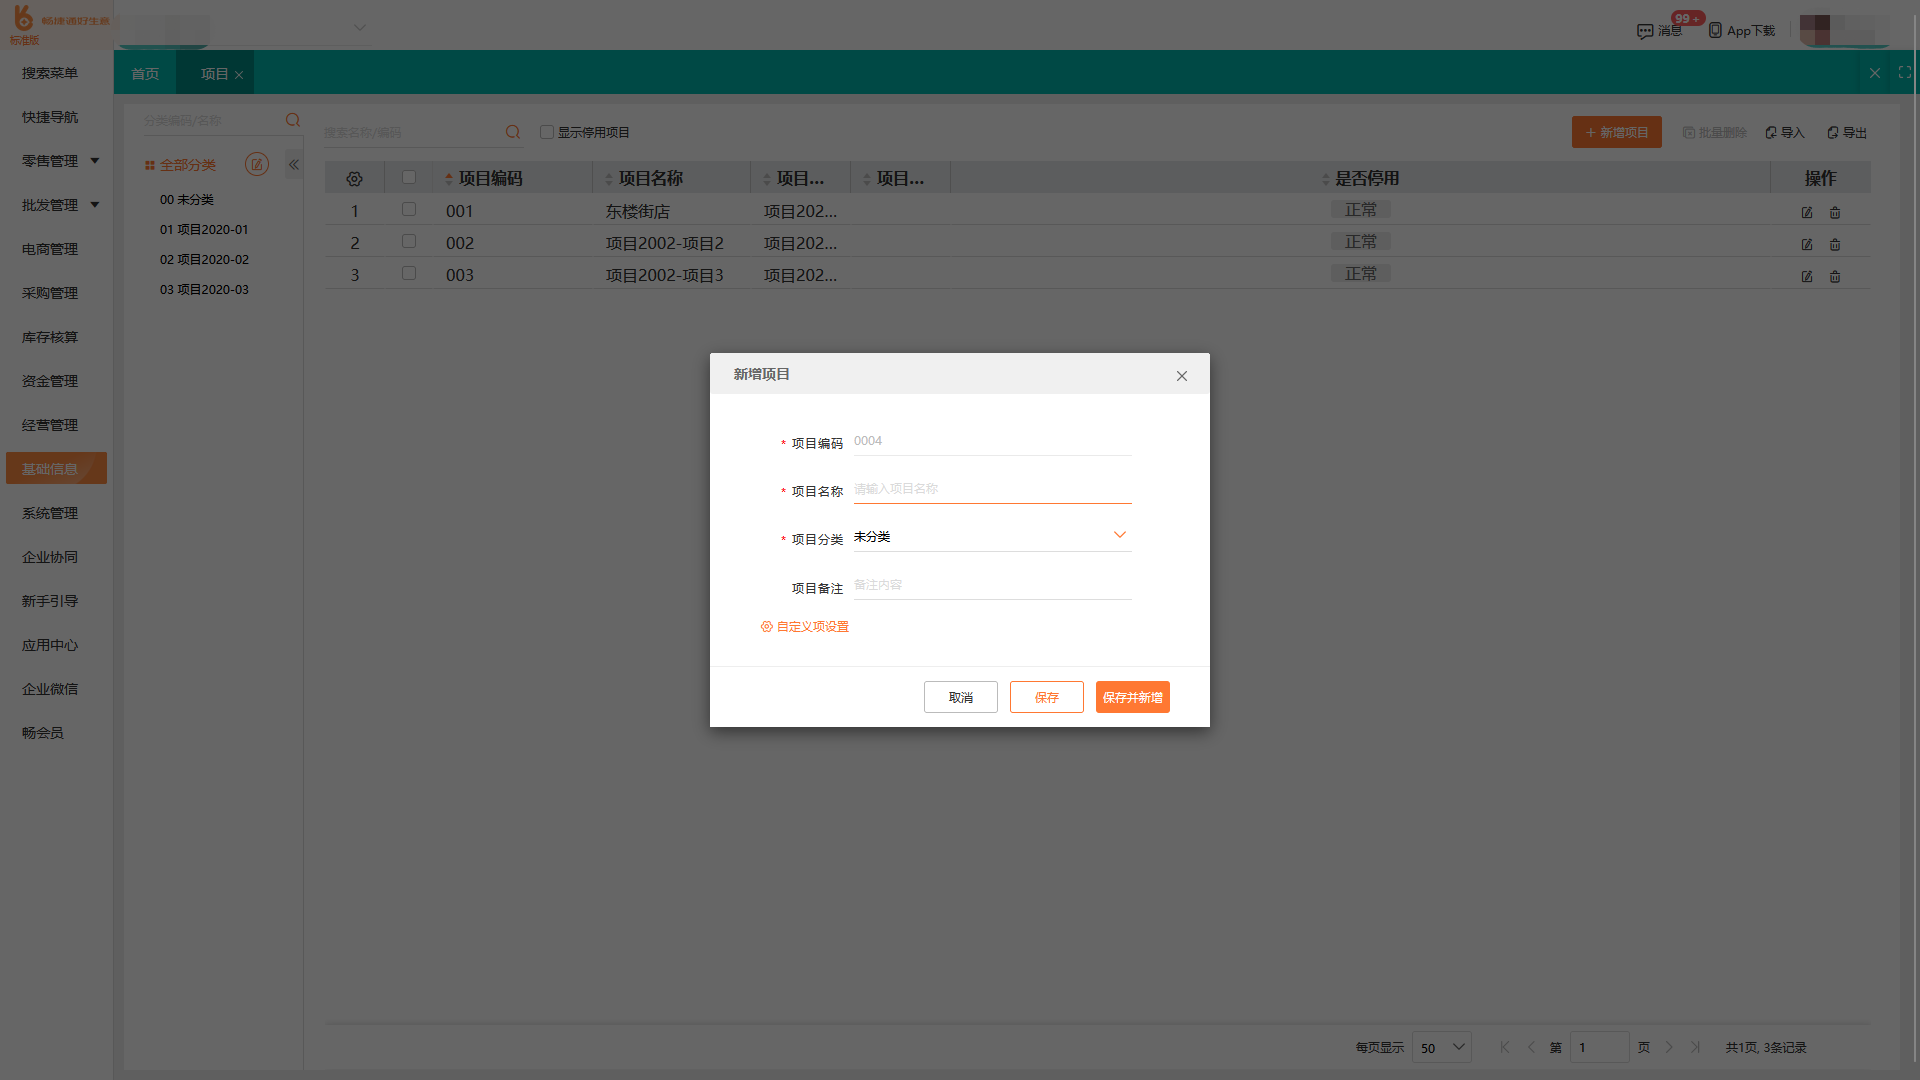
Task: Click 取消 button in dialog
Action: [960, 696]
